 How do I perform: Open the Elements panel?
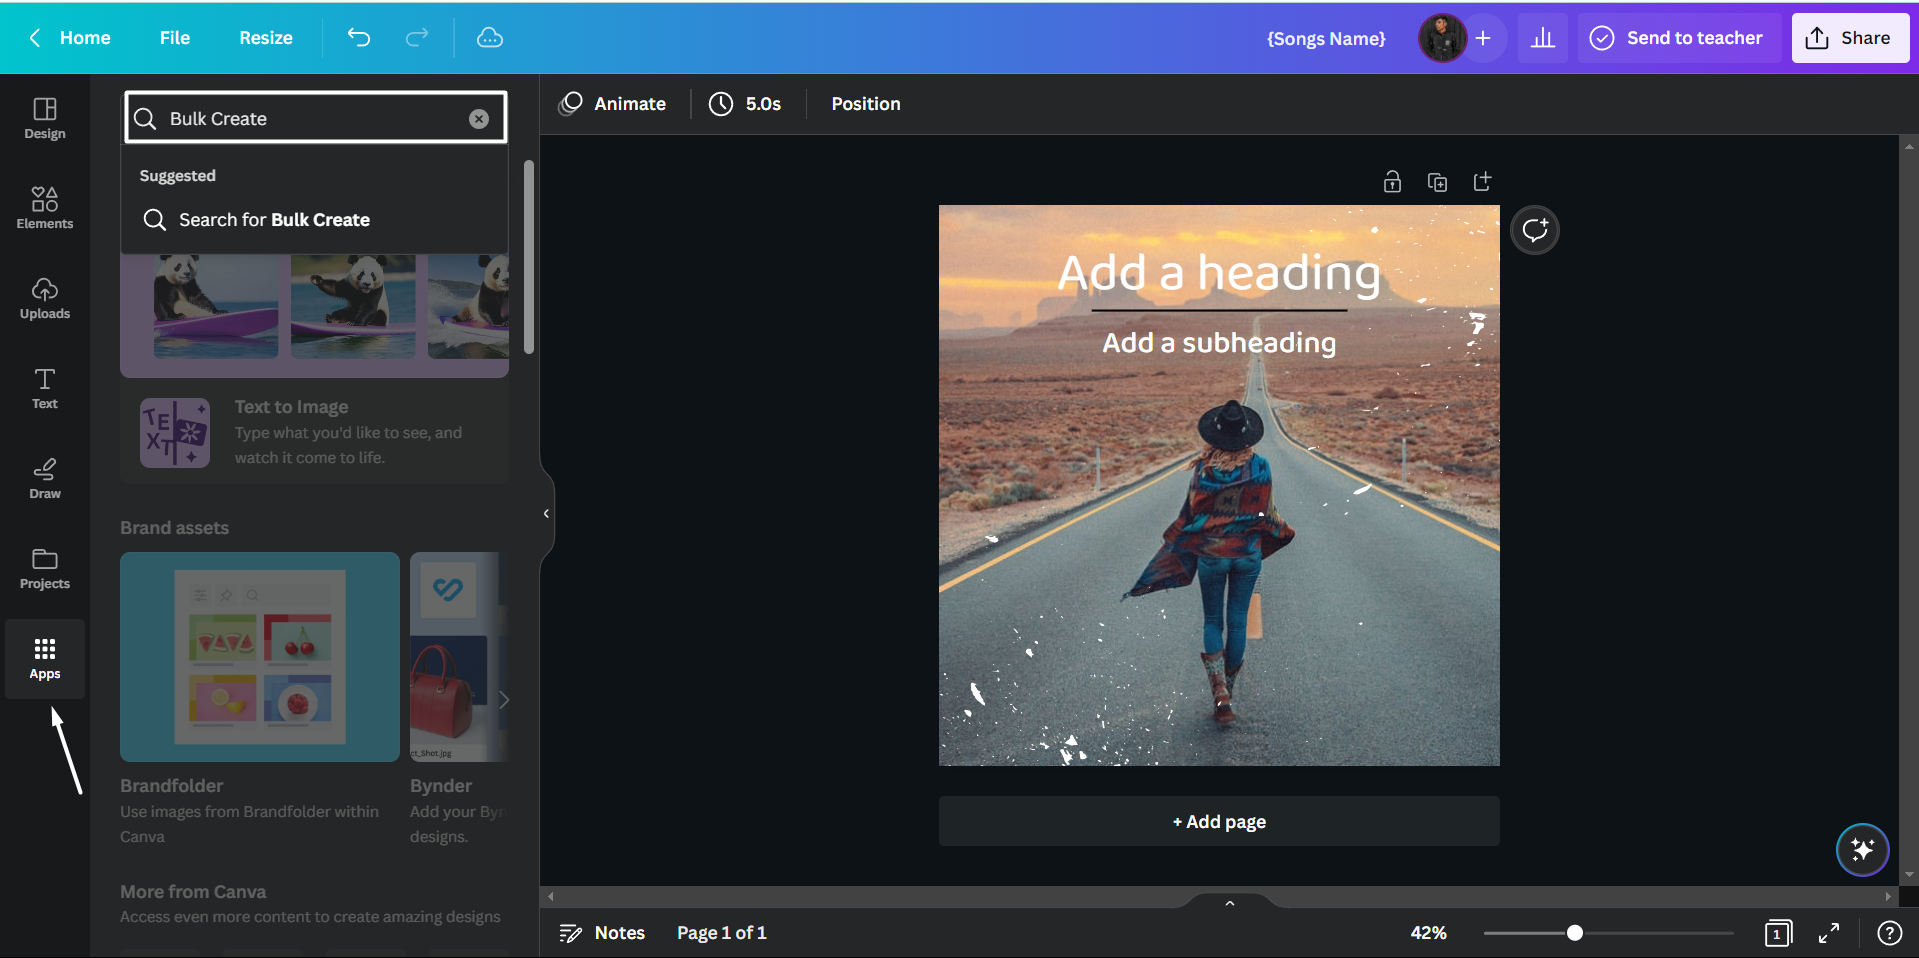(x=44, y=207)
